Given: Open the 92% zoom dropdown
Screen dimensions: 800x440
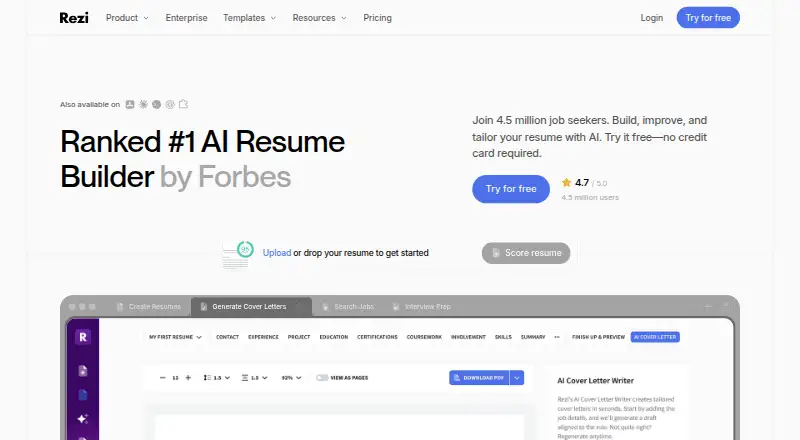Looking at the screenshot, I should tap(291, 378).
